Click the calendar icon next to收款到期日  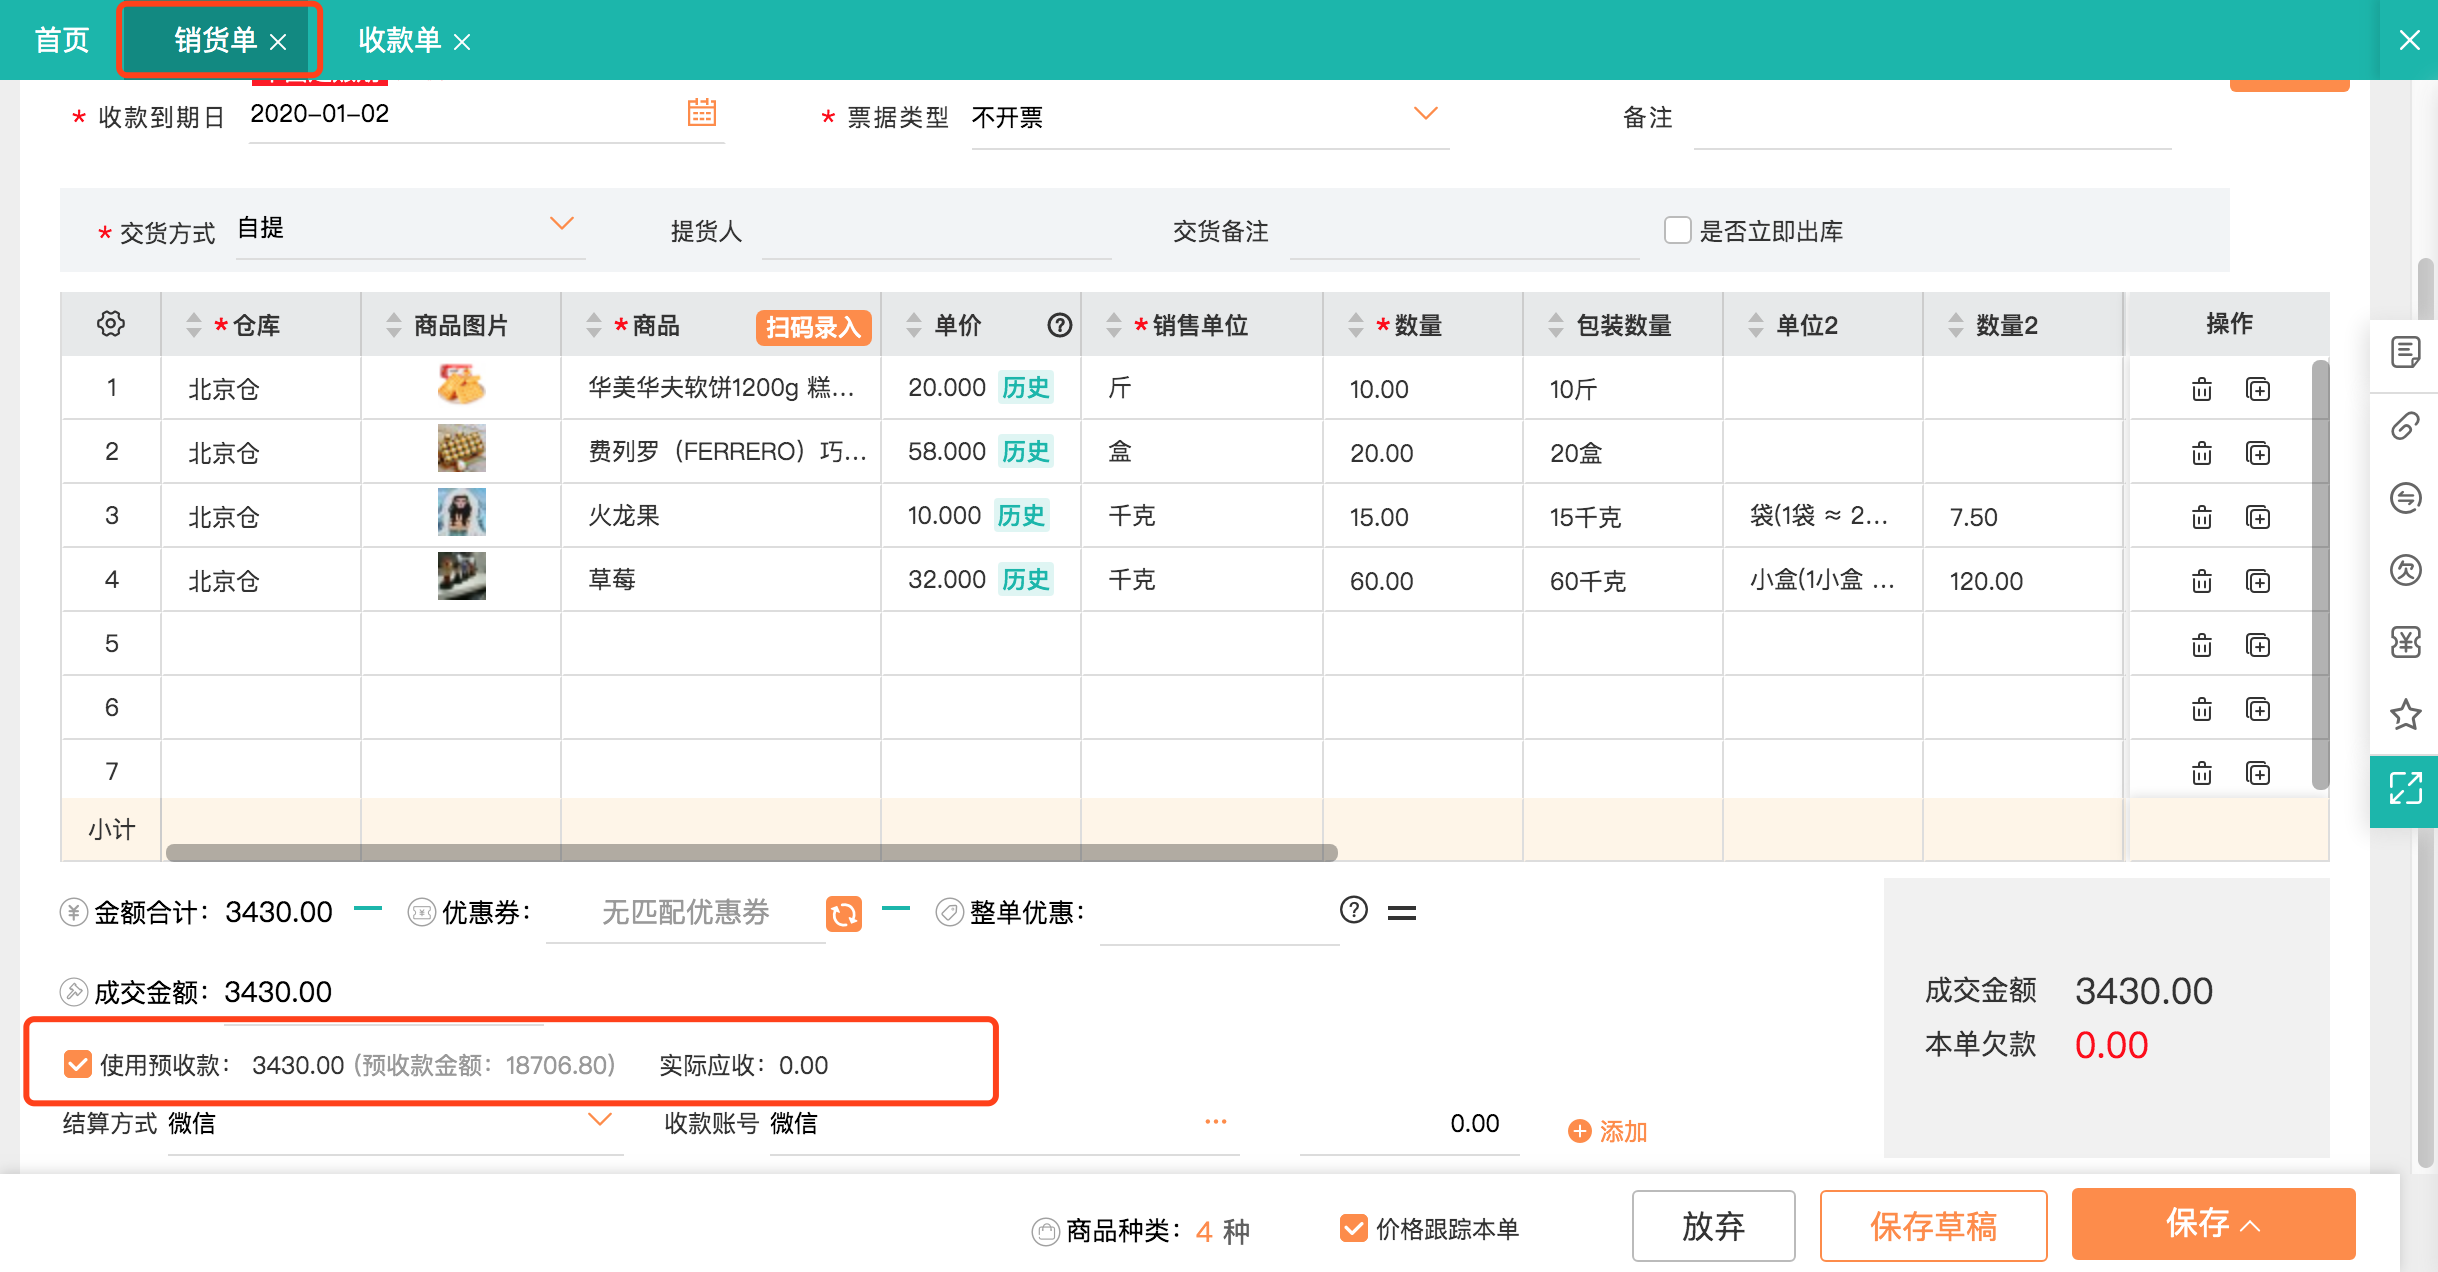[x=701, y=114]
